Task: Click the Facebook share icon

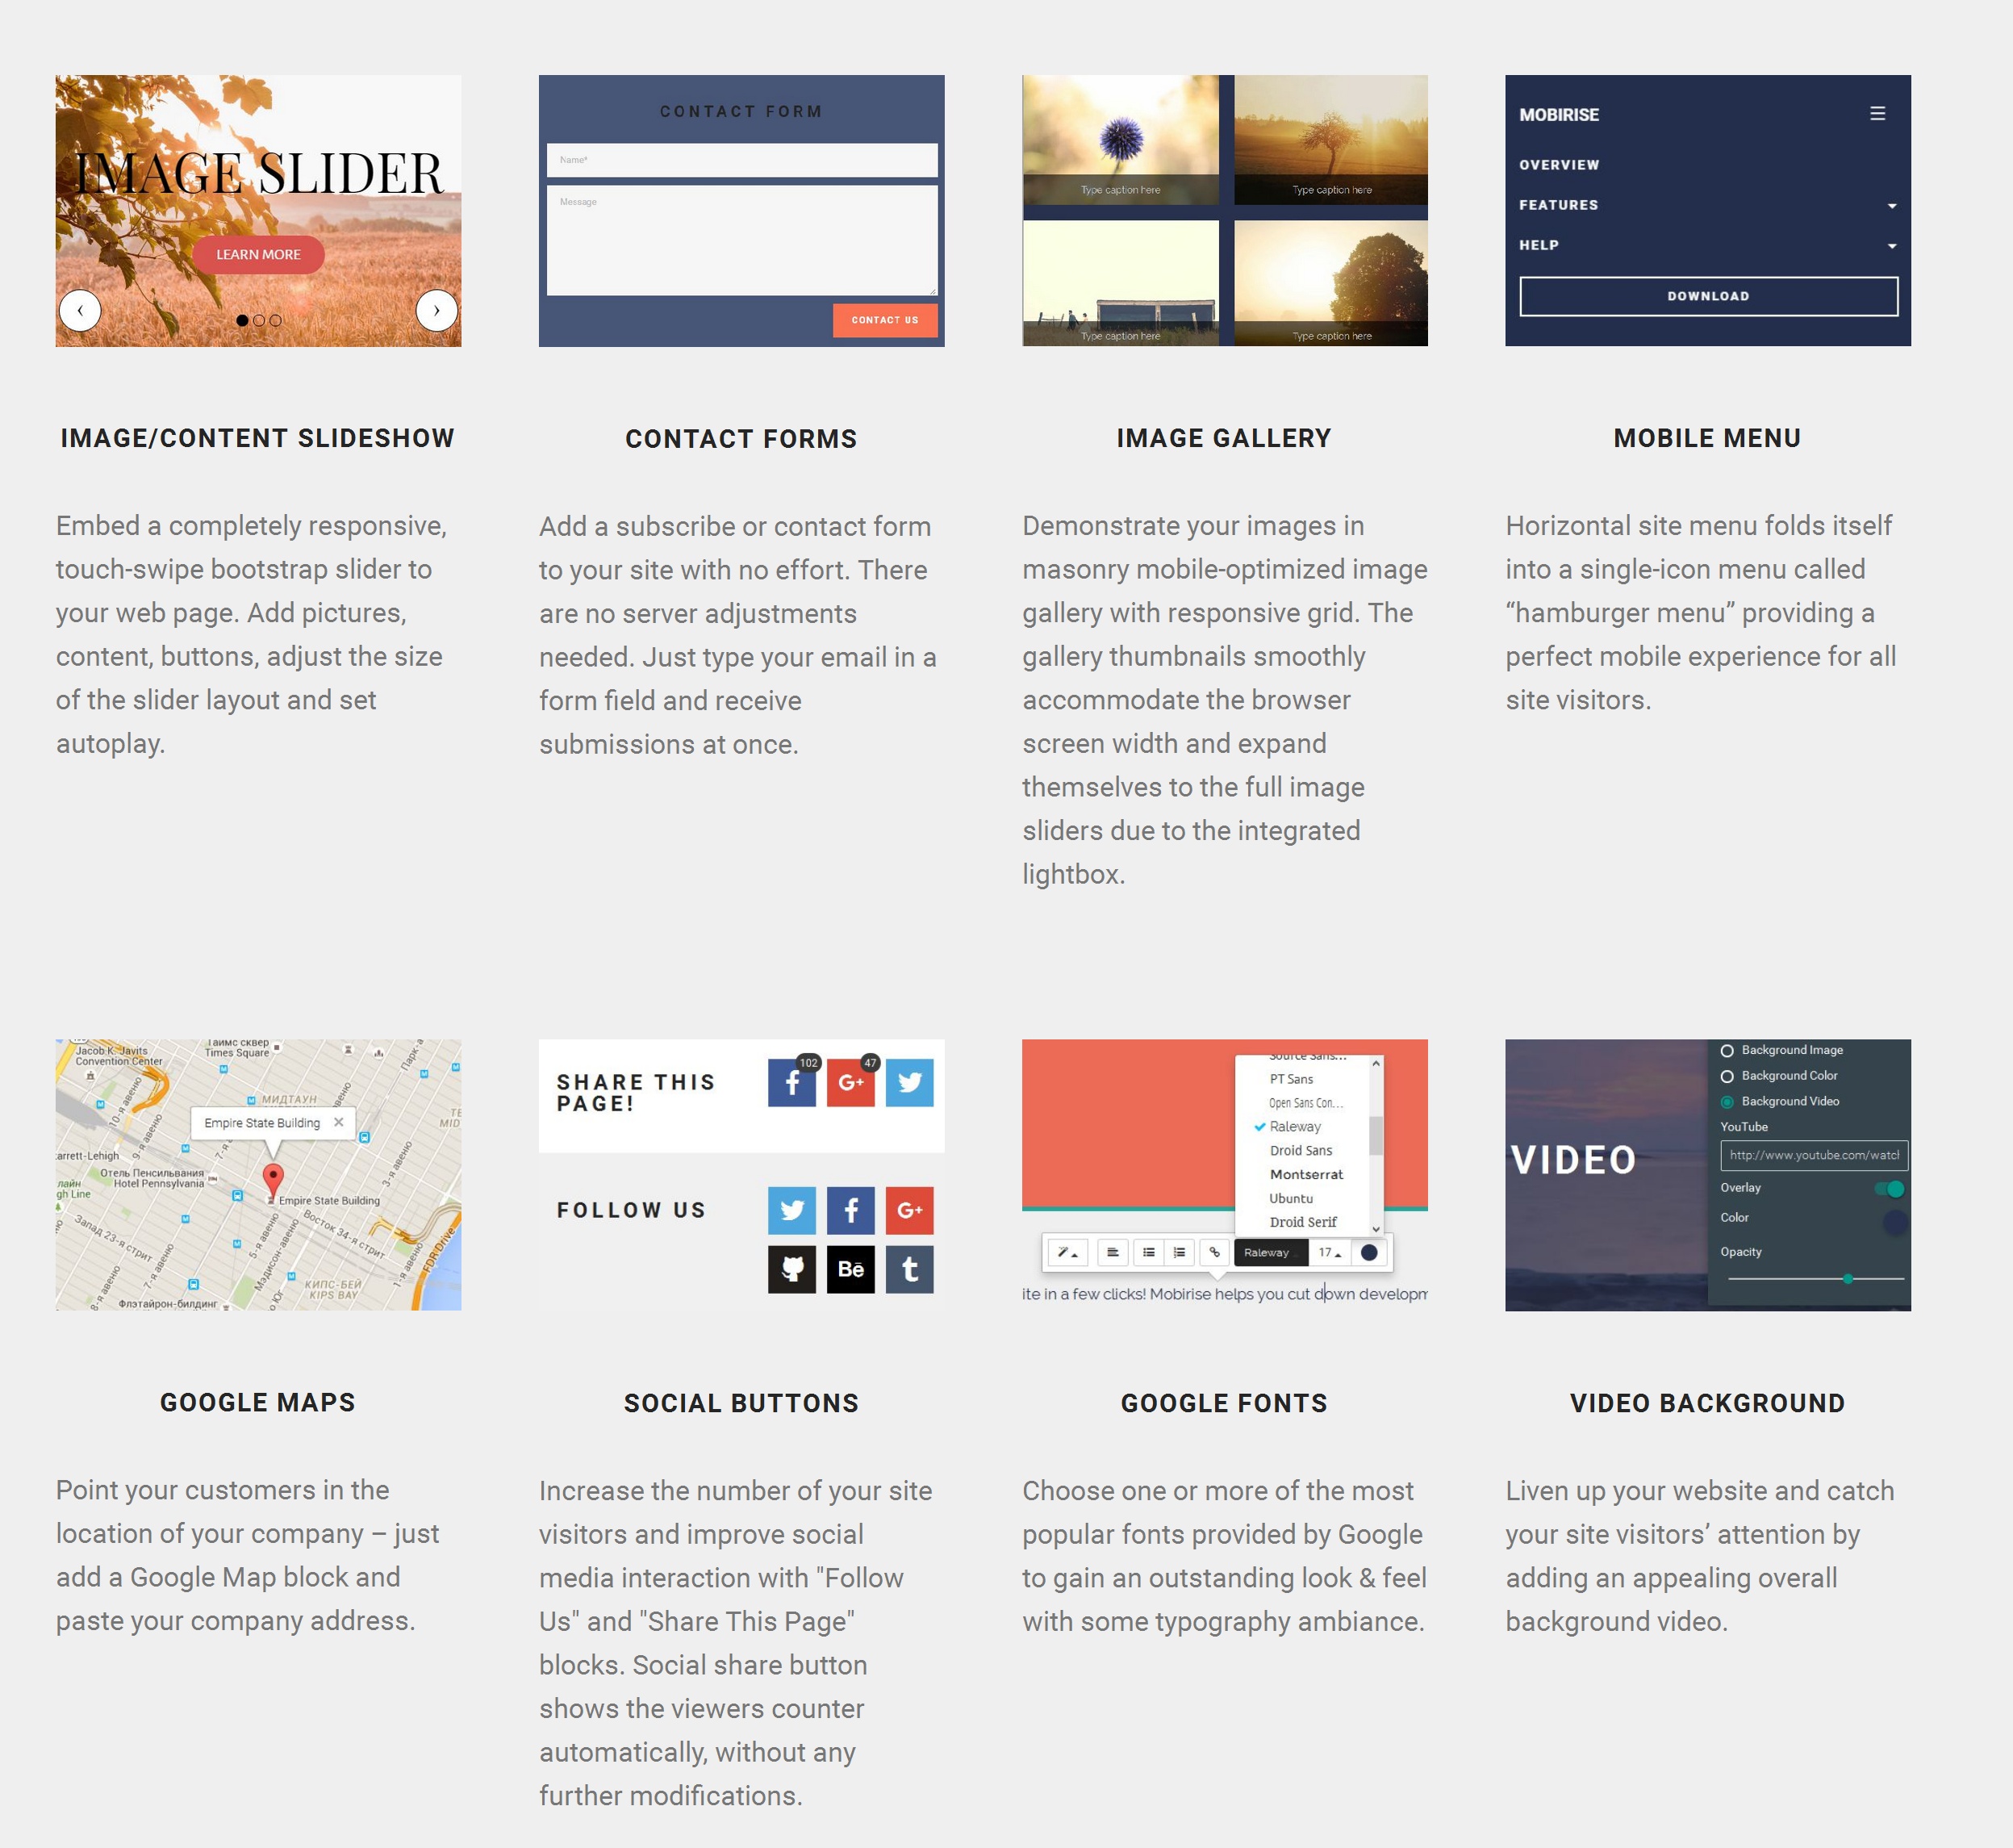Action: coord(792,1084)
